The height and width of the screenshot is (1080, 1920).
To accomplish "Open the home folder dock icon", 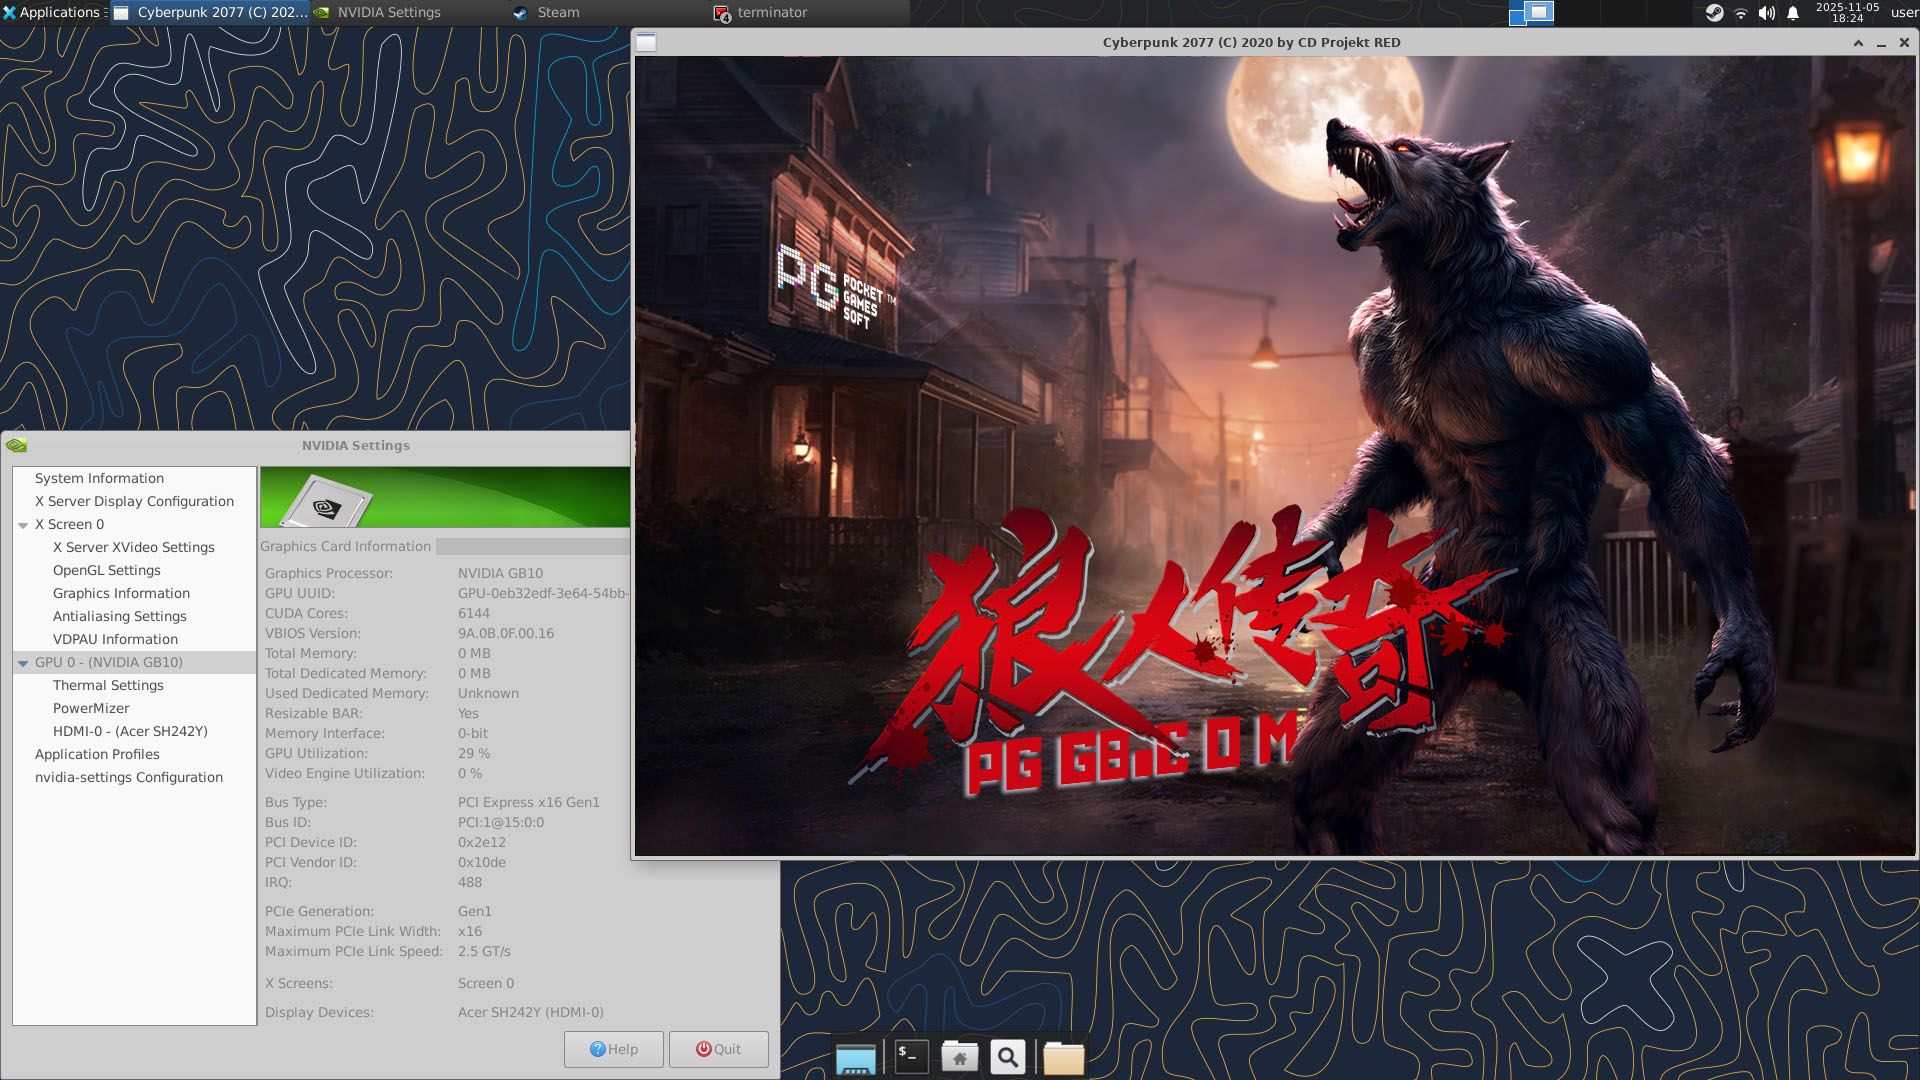I will click(959, 1056).
